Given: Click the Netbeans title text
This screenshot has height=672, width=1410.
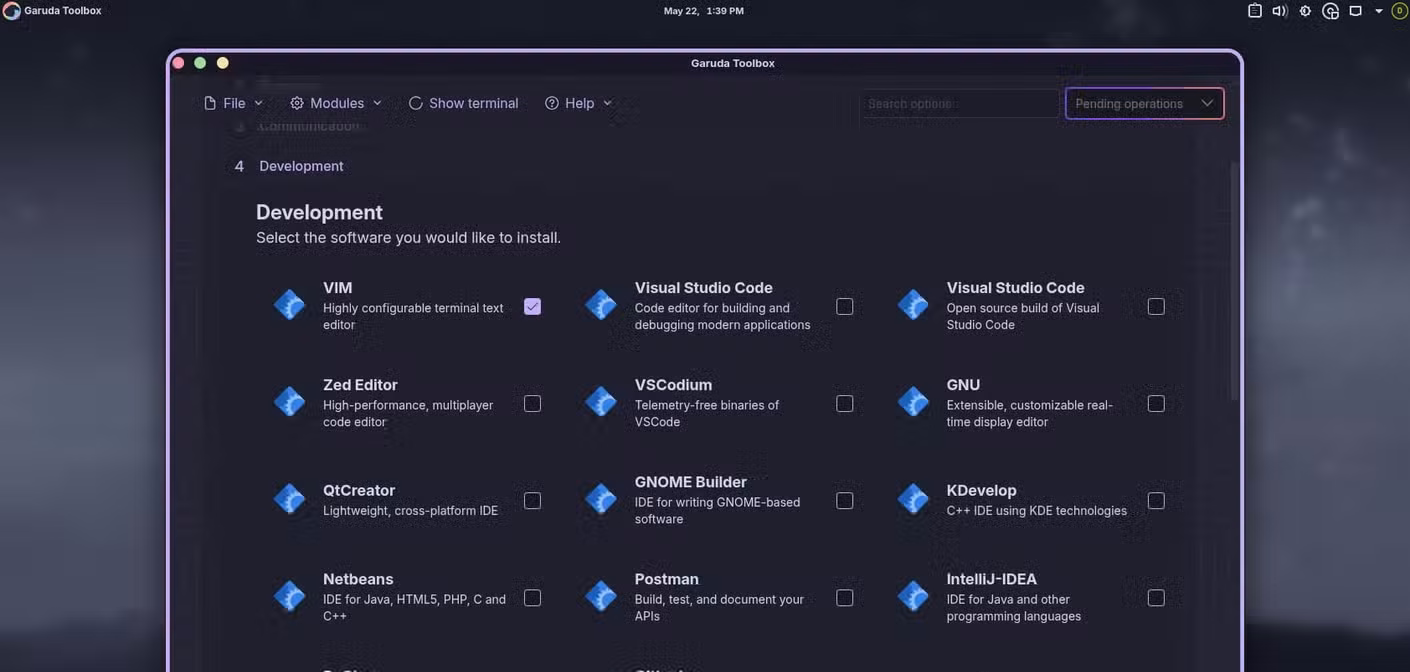Looking at the screenshot, I should point(358,579).
